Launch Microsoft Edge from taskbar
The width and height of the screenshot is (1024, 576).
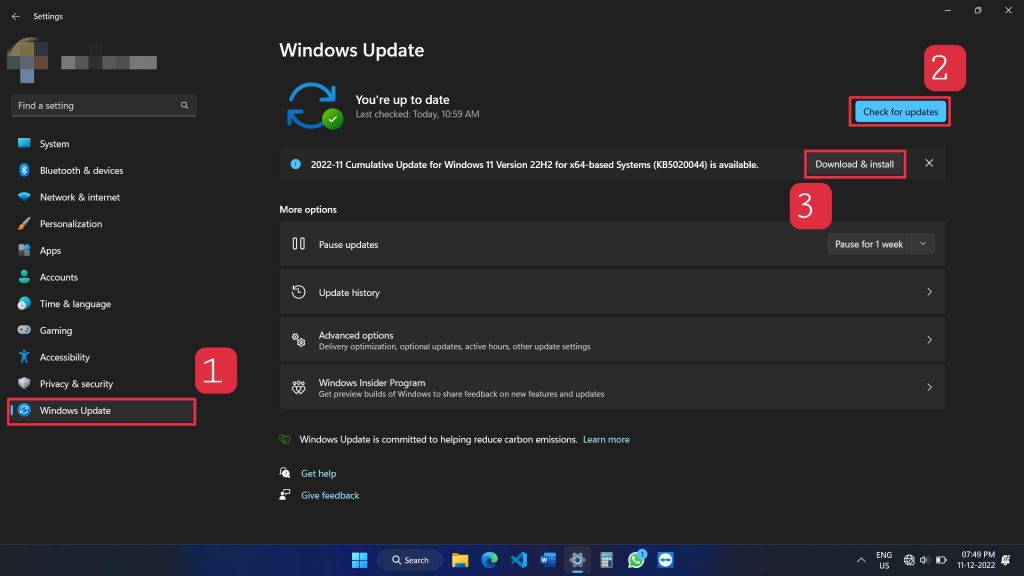(489, 560)
